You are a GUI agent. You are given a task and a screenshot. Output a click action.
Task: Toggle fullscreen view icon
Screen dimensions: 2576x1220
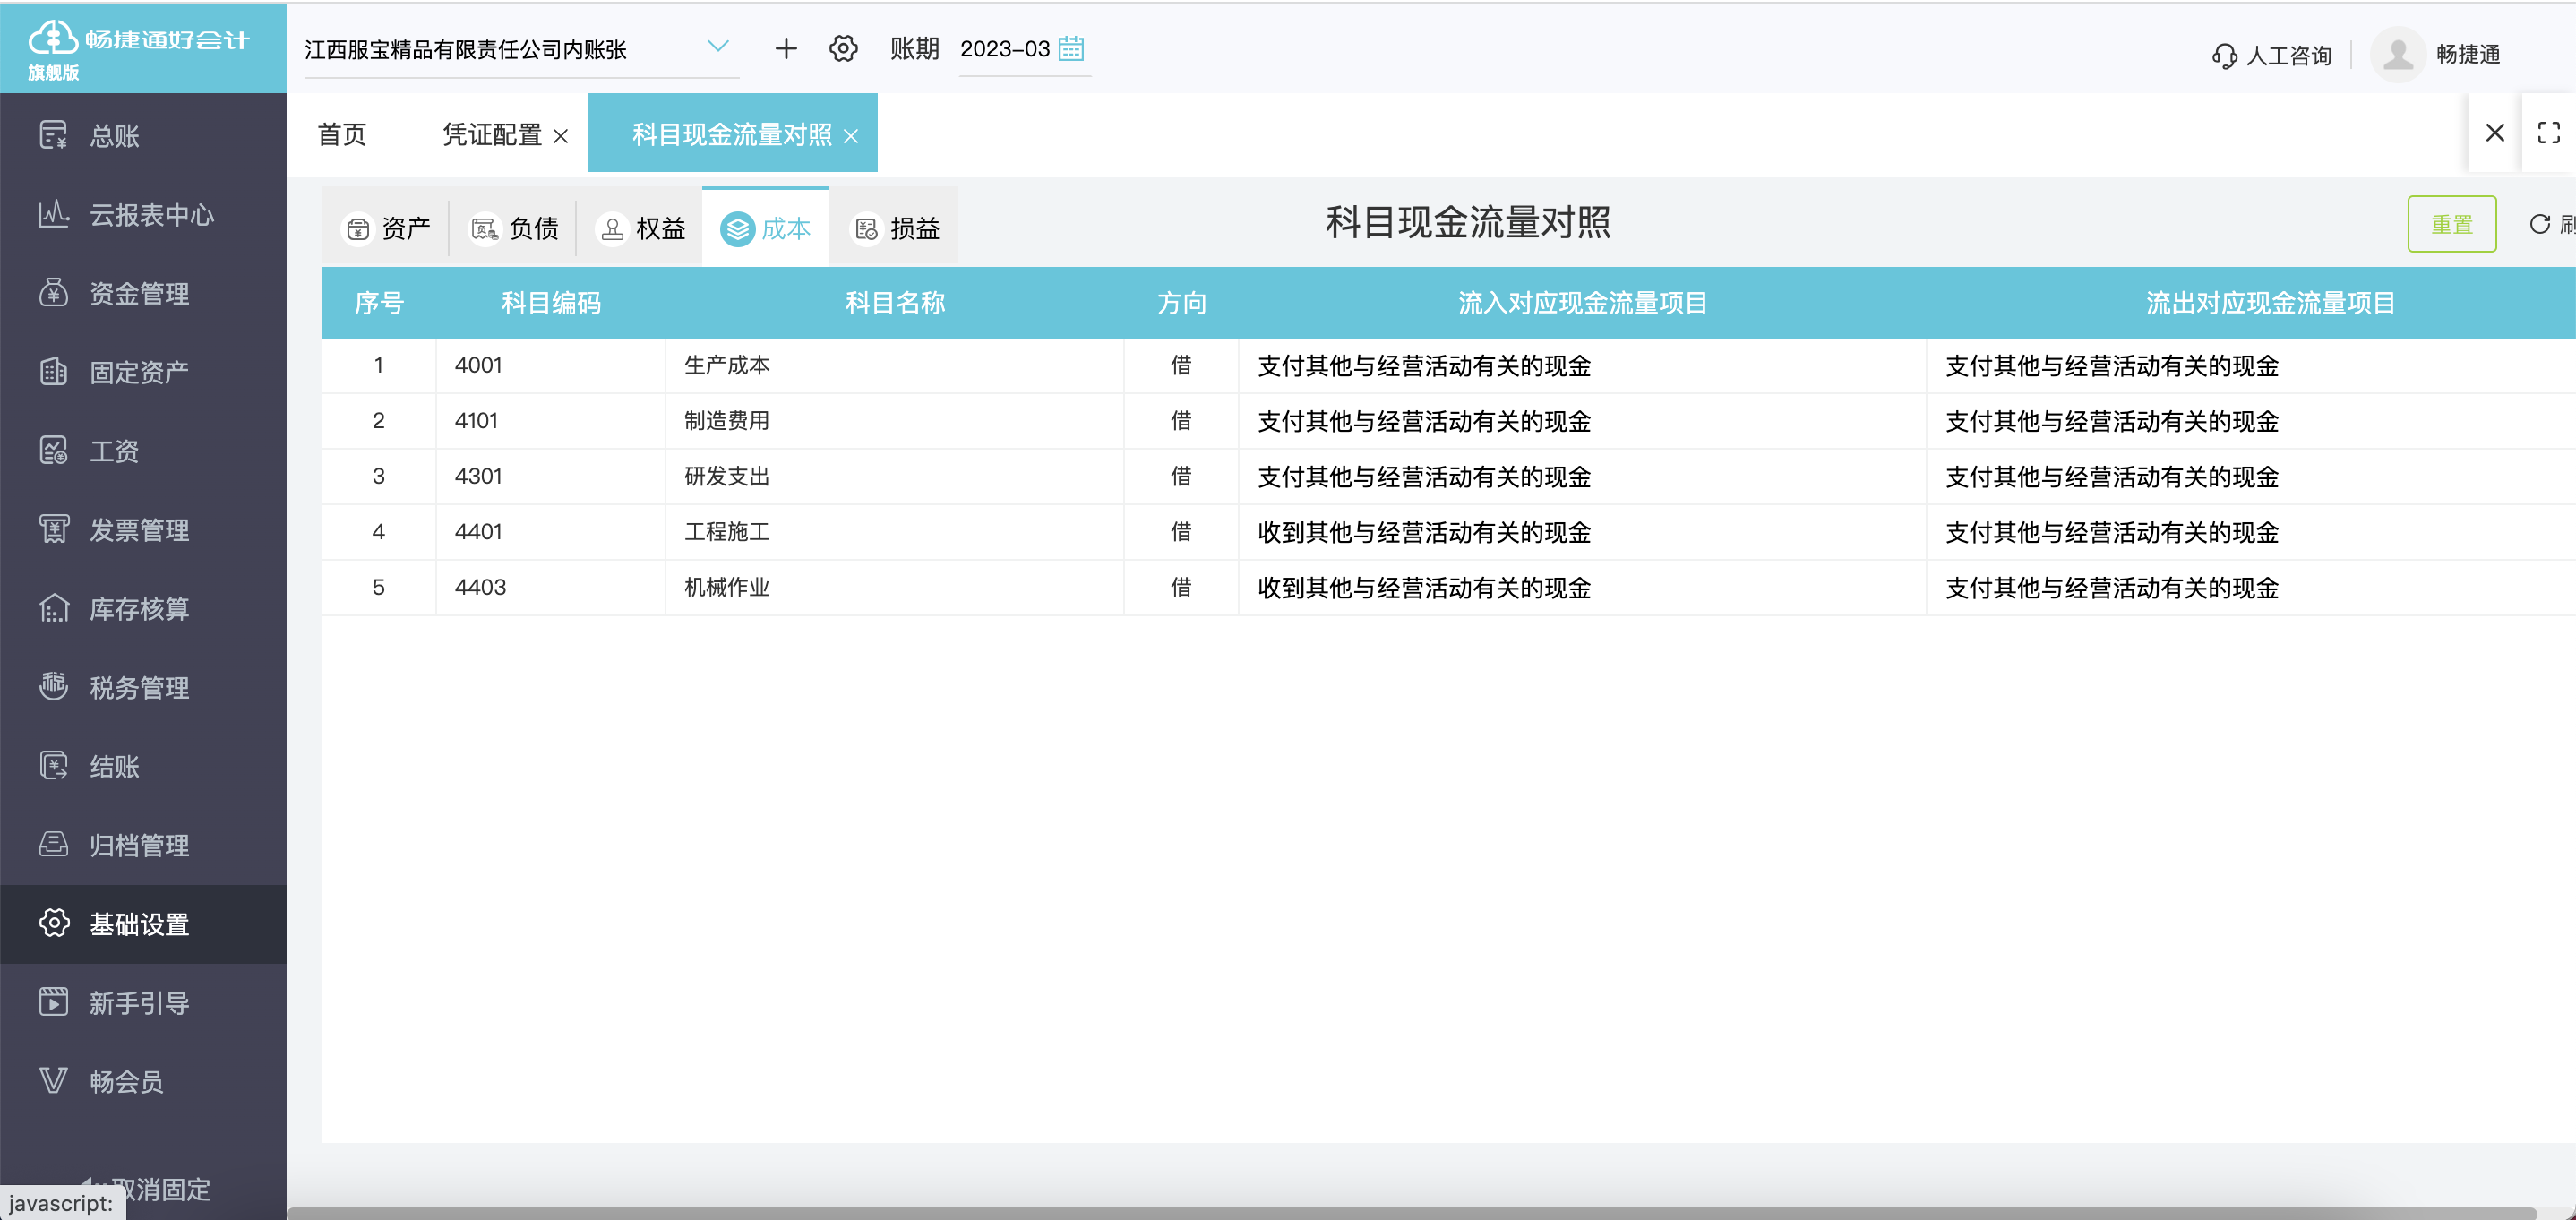2550,133
